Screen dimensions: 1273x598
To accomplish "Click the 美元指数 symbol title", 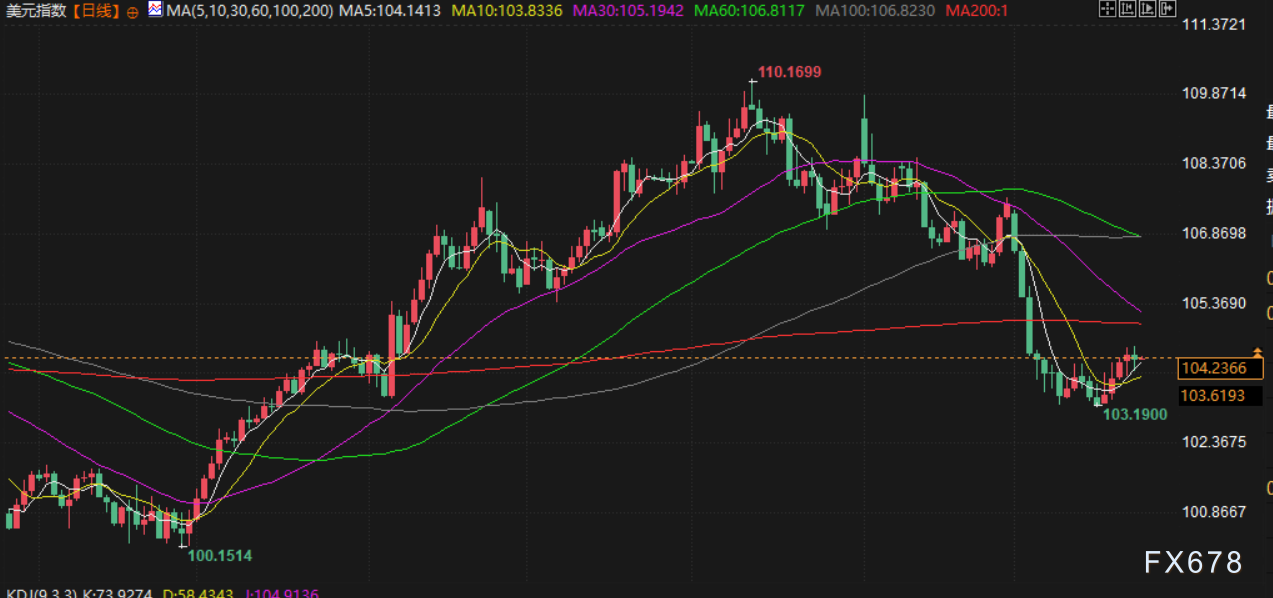I will [x=36, y=11].
